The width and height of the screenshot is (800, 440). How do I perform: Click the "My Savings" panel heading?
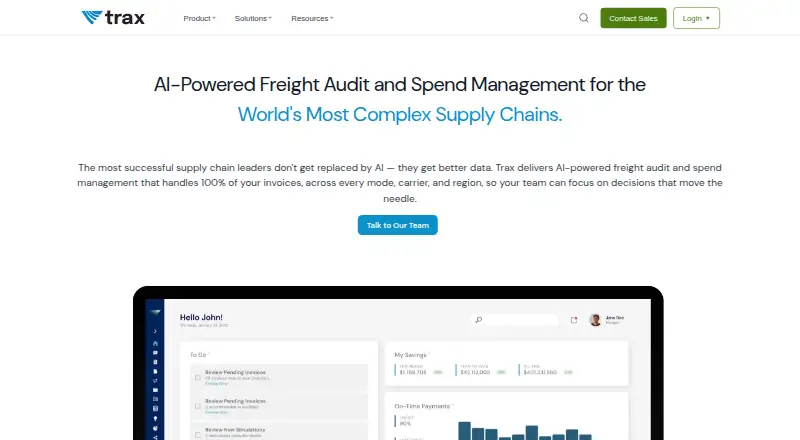pos(410,355)
